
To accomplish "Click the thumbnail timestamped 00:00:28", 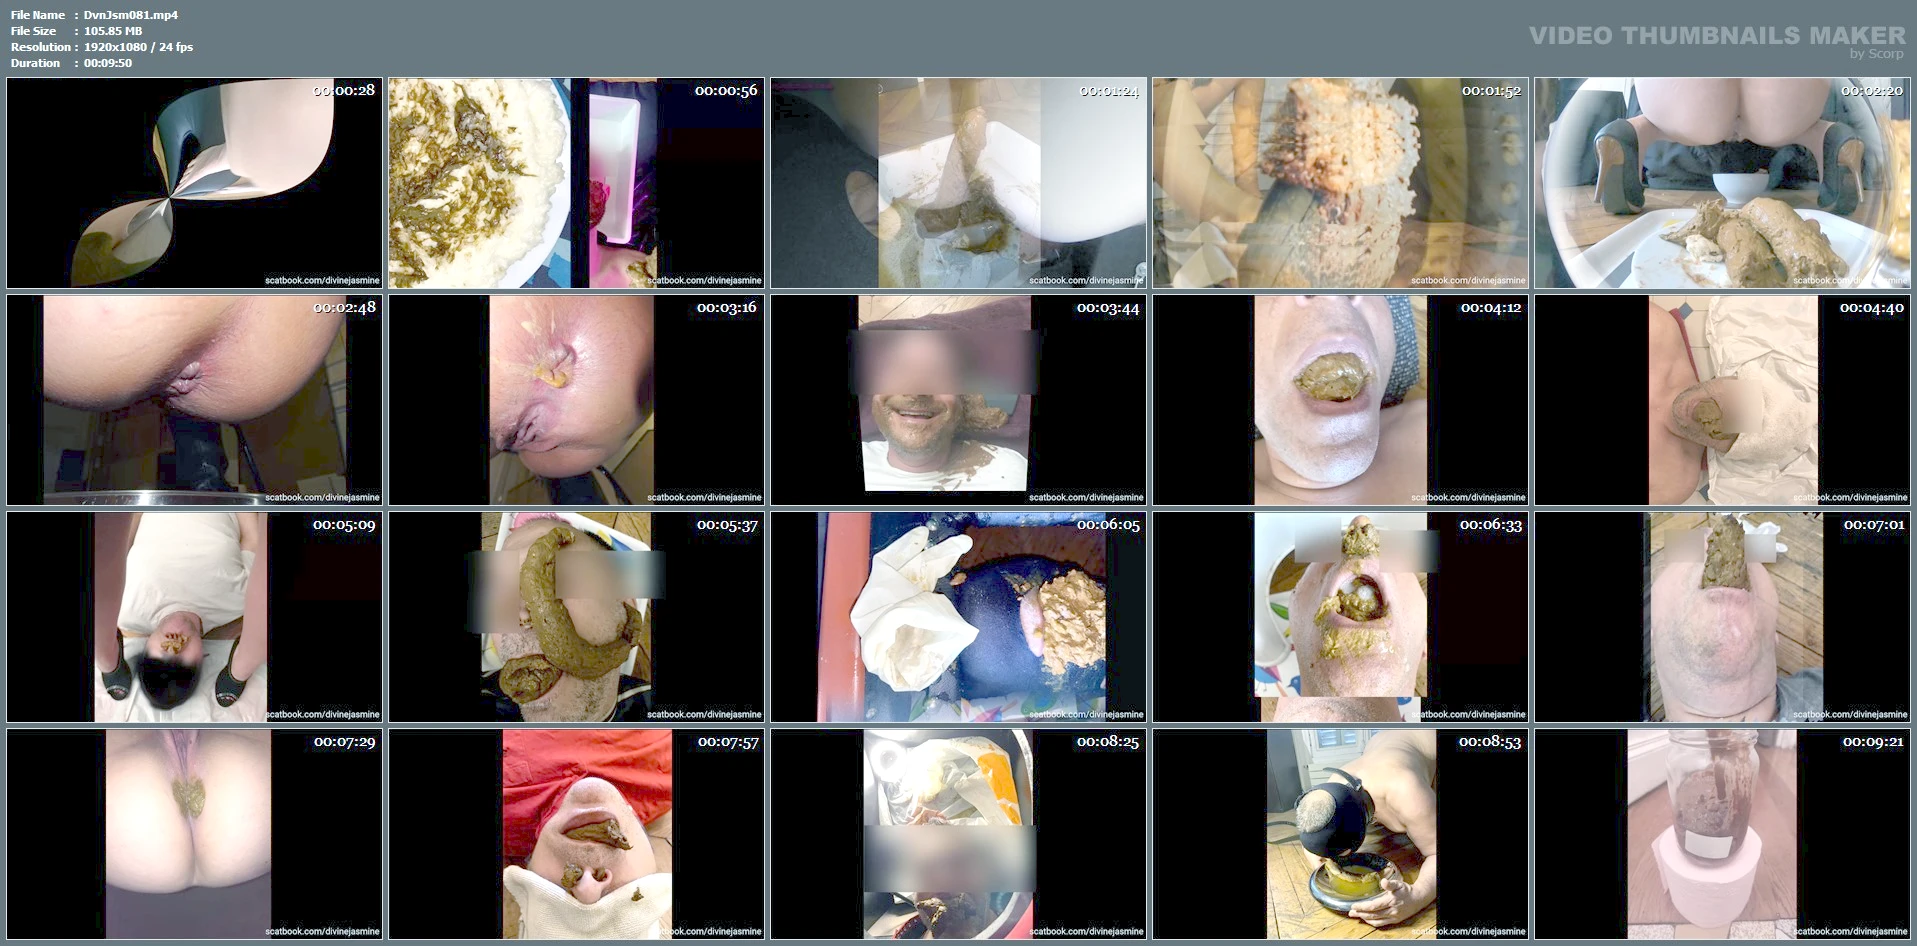I will coord(194,183).
